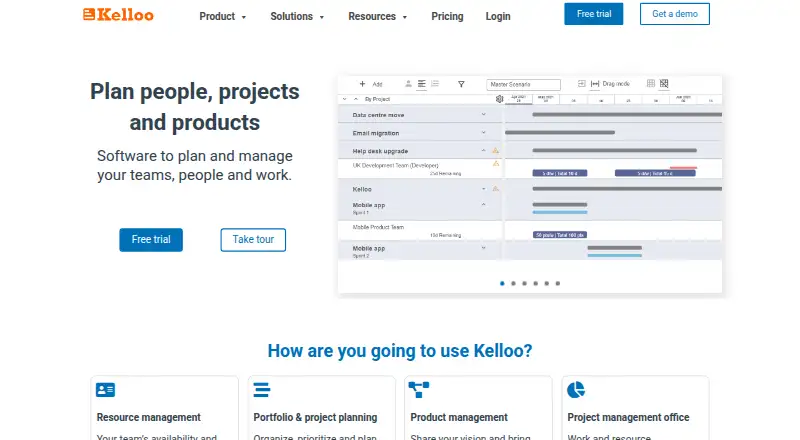Click the warning icon on Help desk upgrade

[x=495, y=151]
